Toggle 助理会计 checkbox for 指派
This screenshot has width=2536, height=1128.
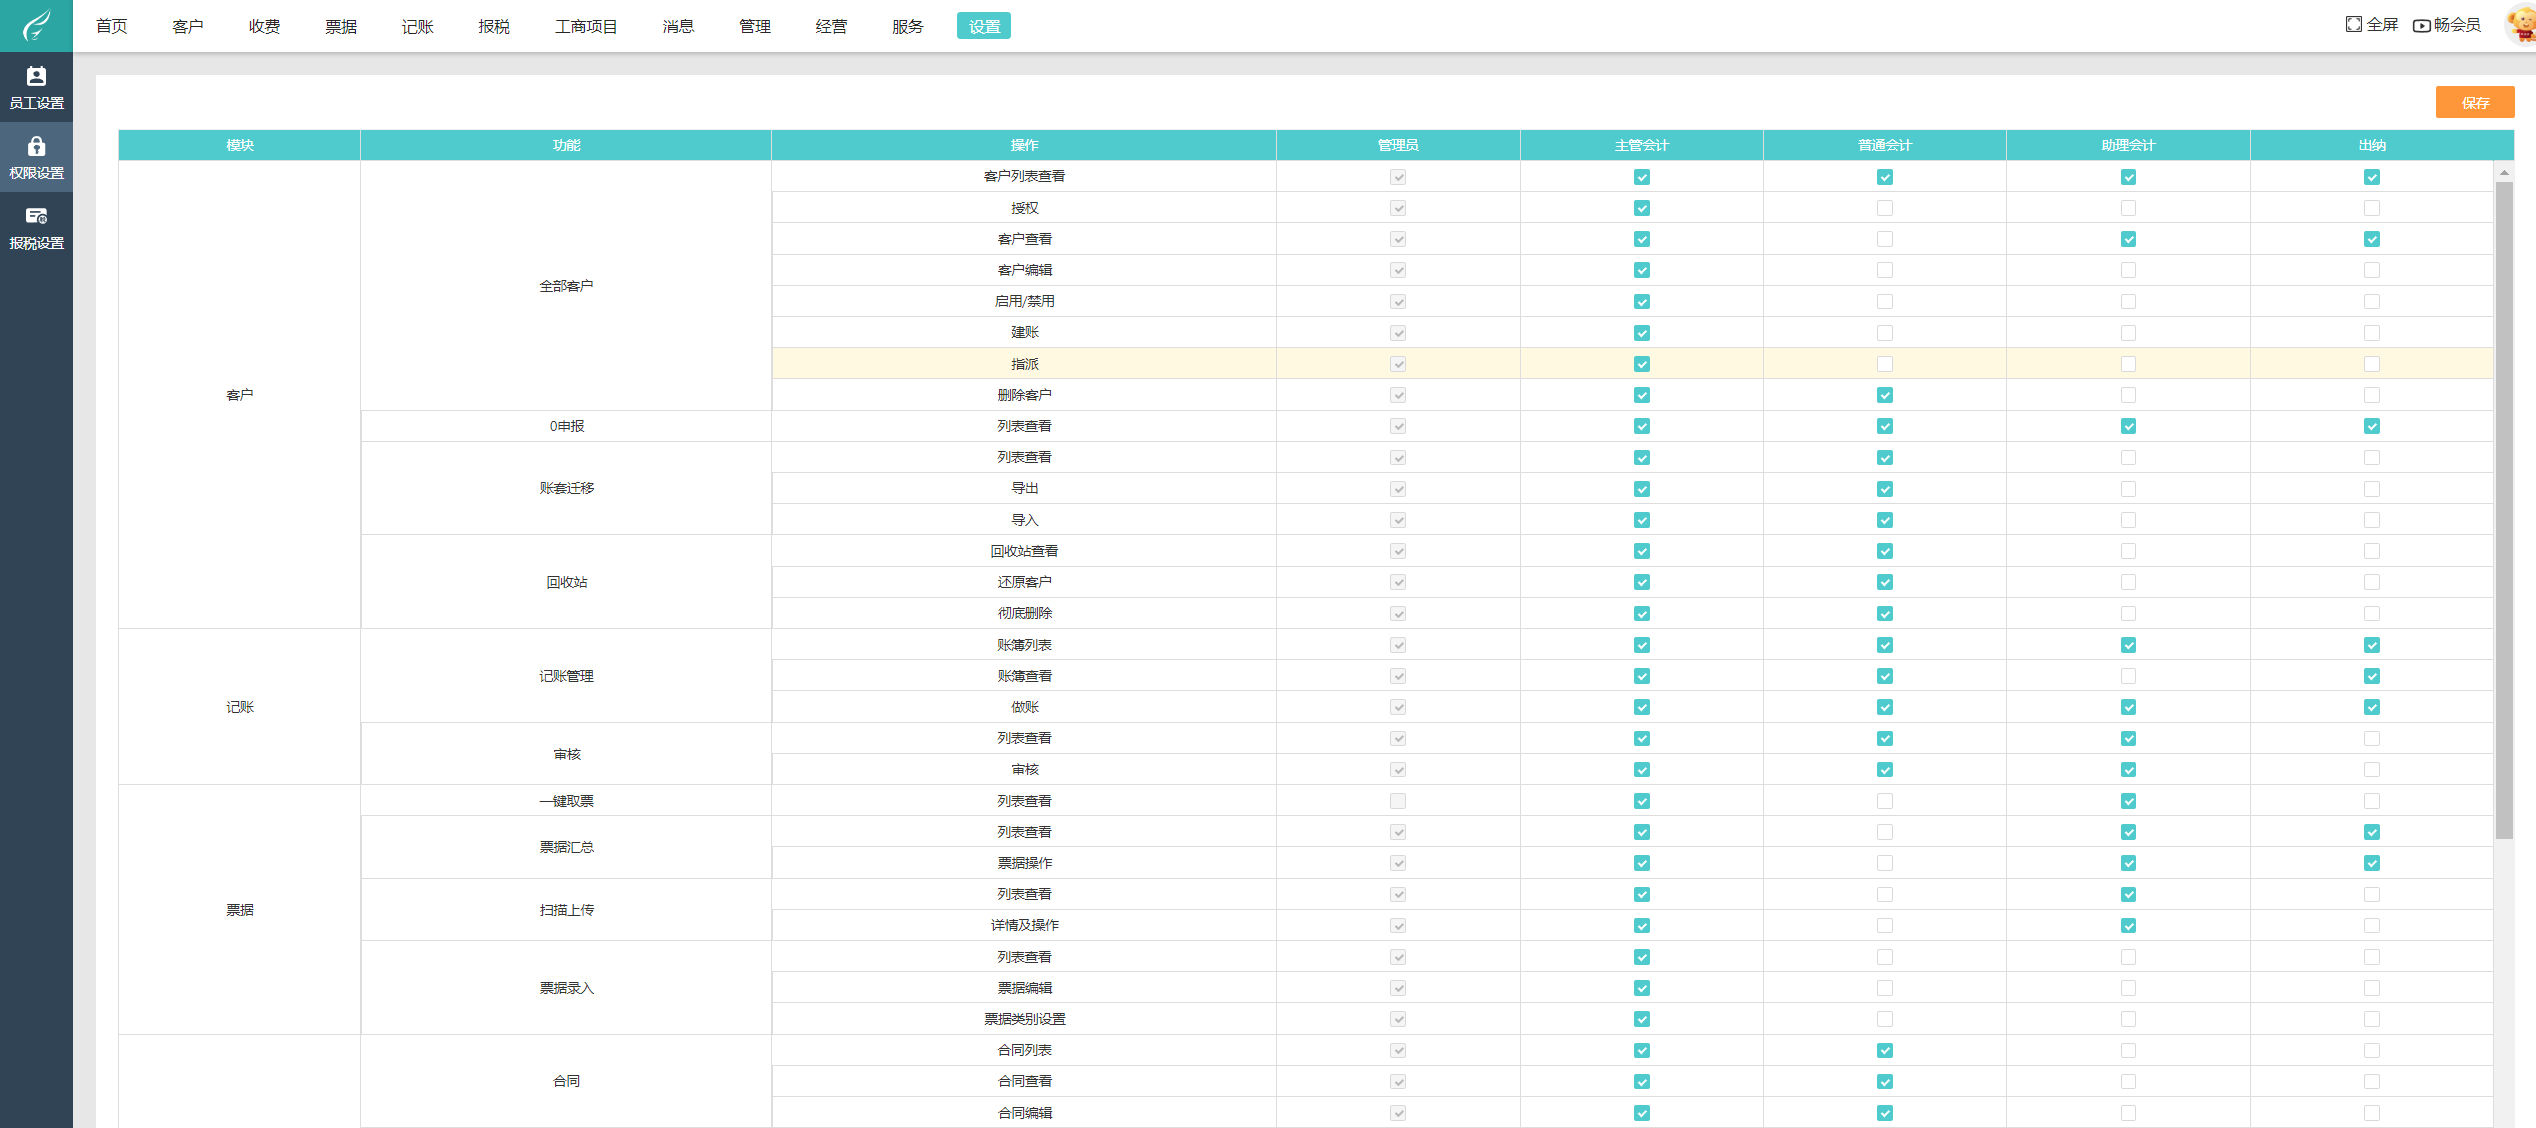[x=2125, y=363]
